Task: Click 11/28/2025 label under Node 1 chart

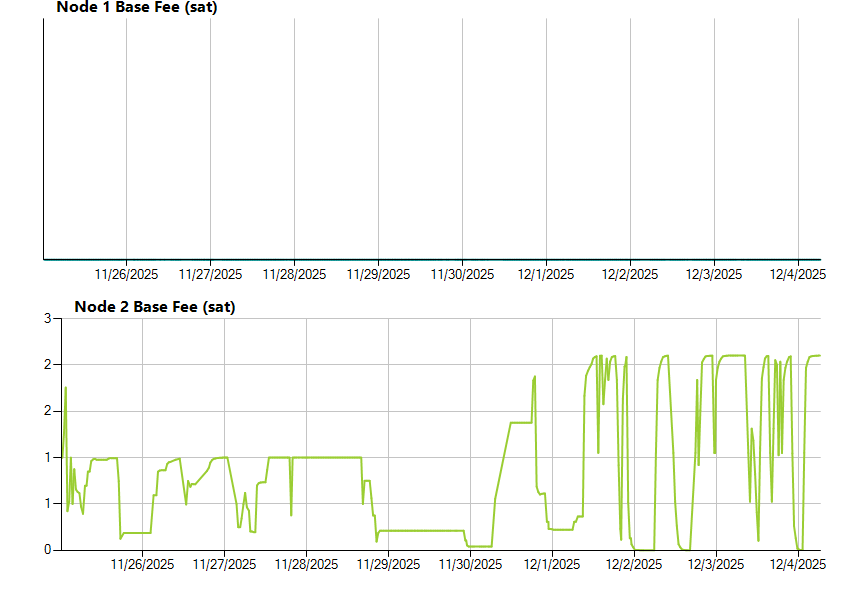Action: 294,273
